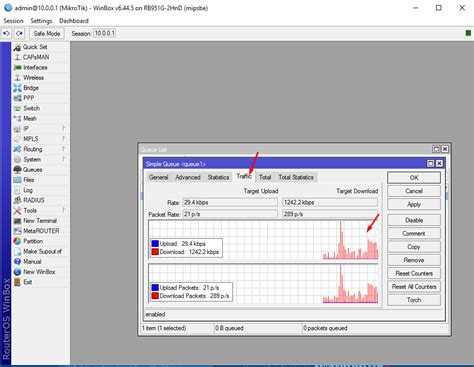Open the Log window

click(x=28, y=190)
